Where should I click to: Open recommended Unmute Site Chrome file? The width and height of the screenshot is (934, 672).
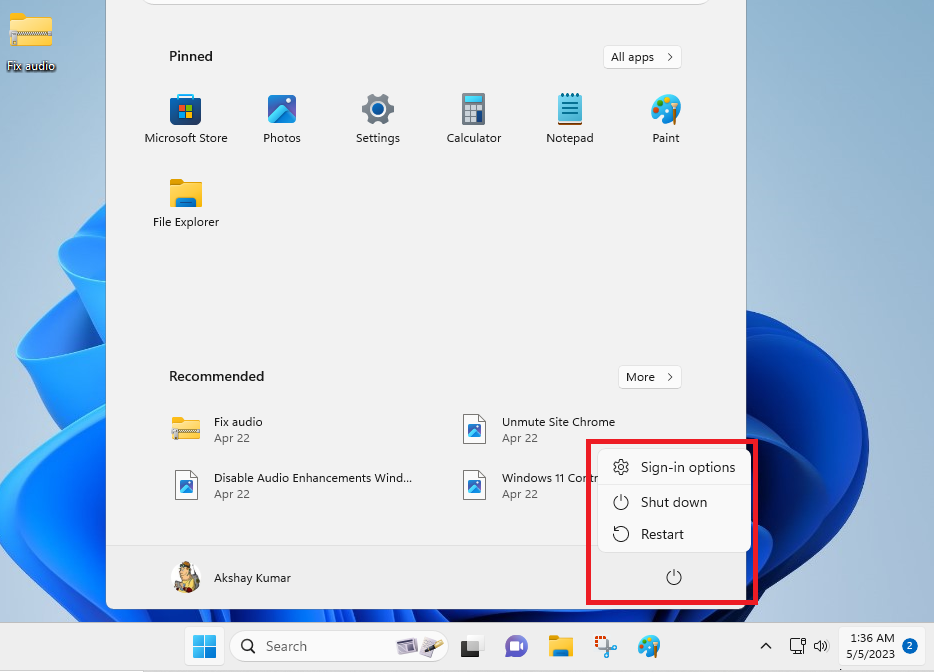[x=540, y=430]
